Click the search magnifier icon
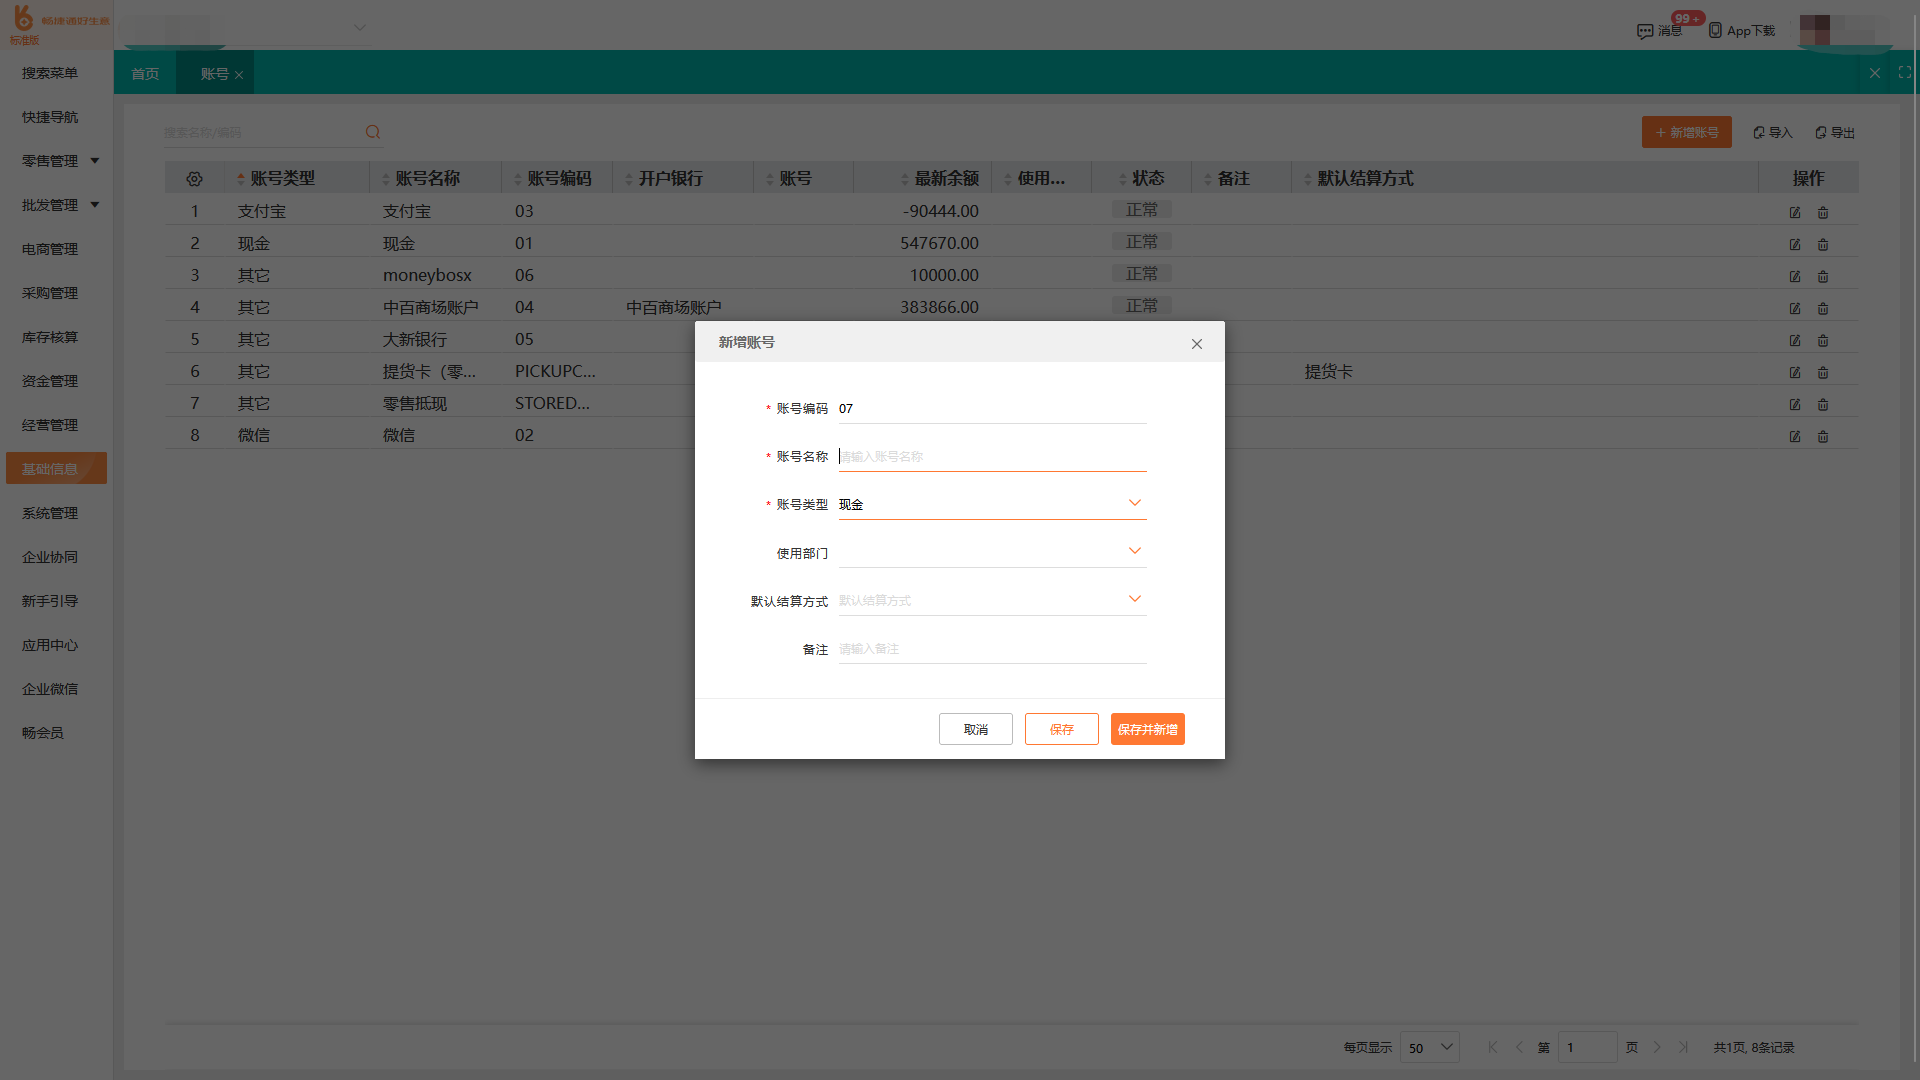 (373, 132)
